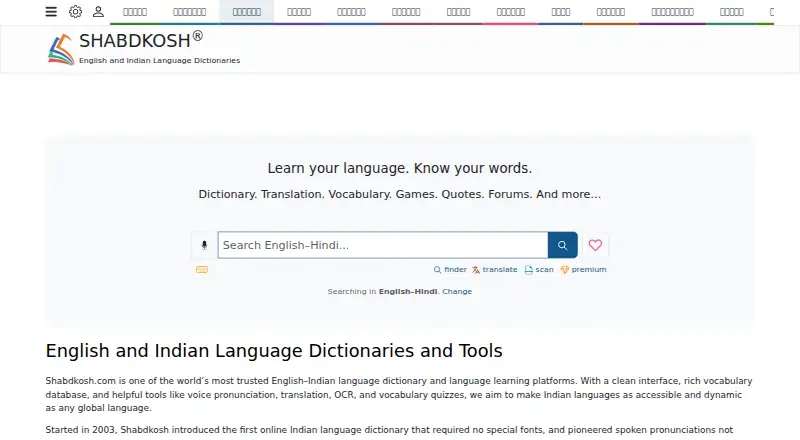Click the microphone voice search icon
Viewport: 800px width, 440px height.
click(x=204, y=245)
